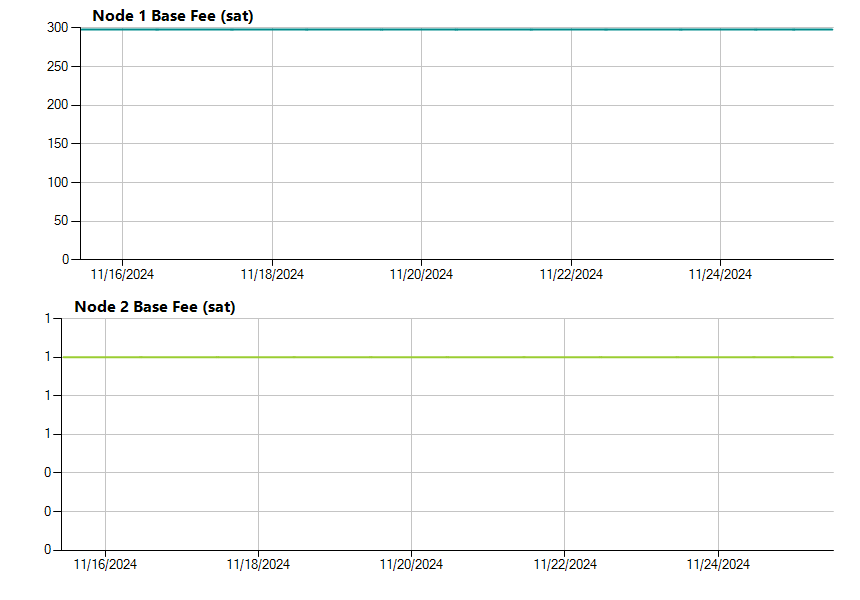860x600 pixels.
Task: Click 11/24/2024 date label on Node 1 chart
Action: pyautogui.click(x=720, y=274)
